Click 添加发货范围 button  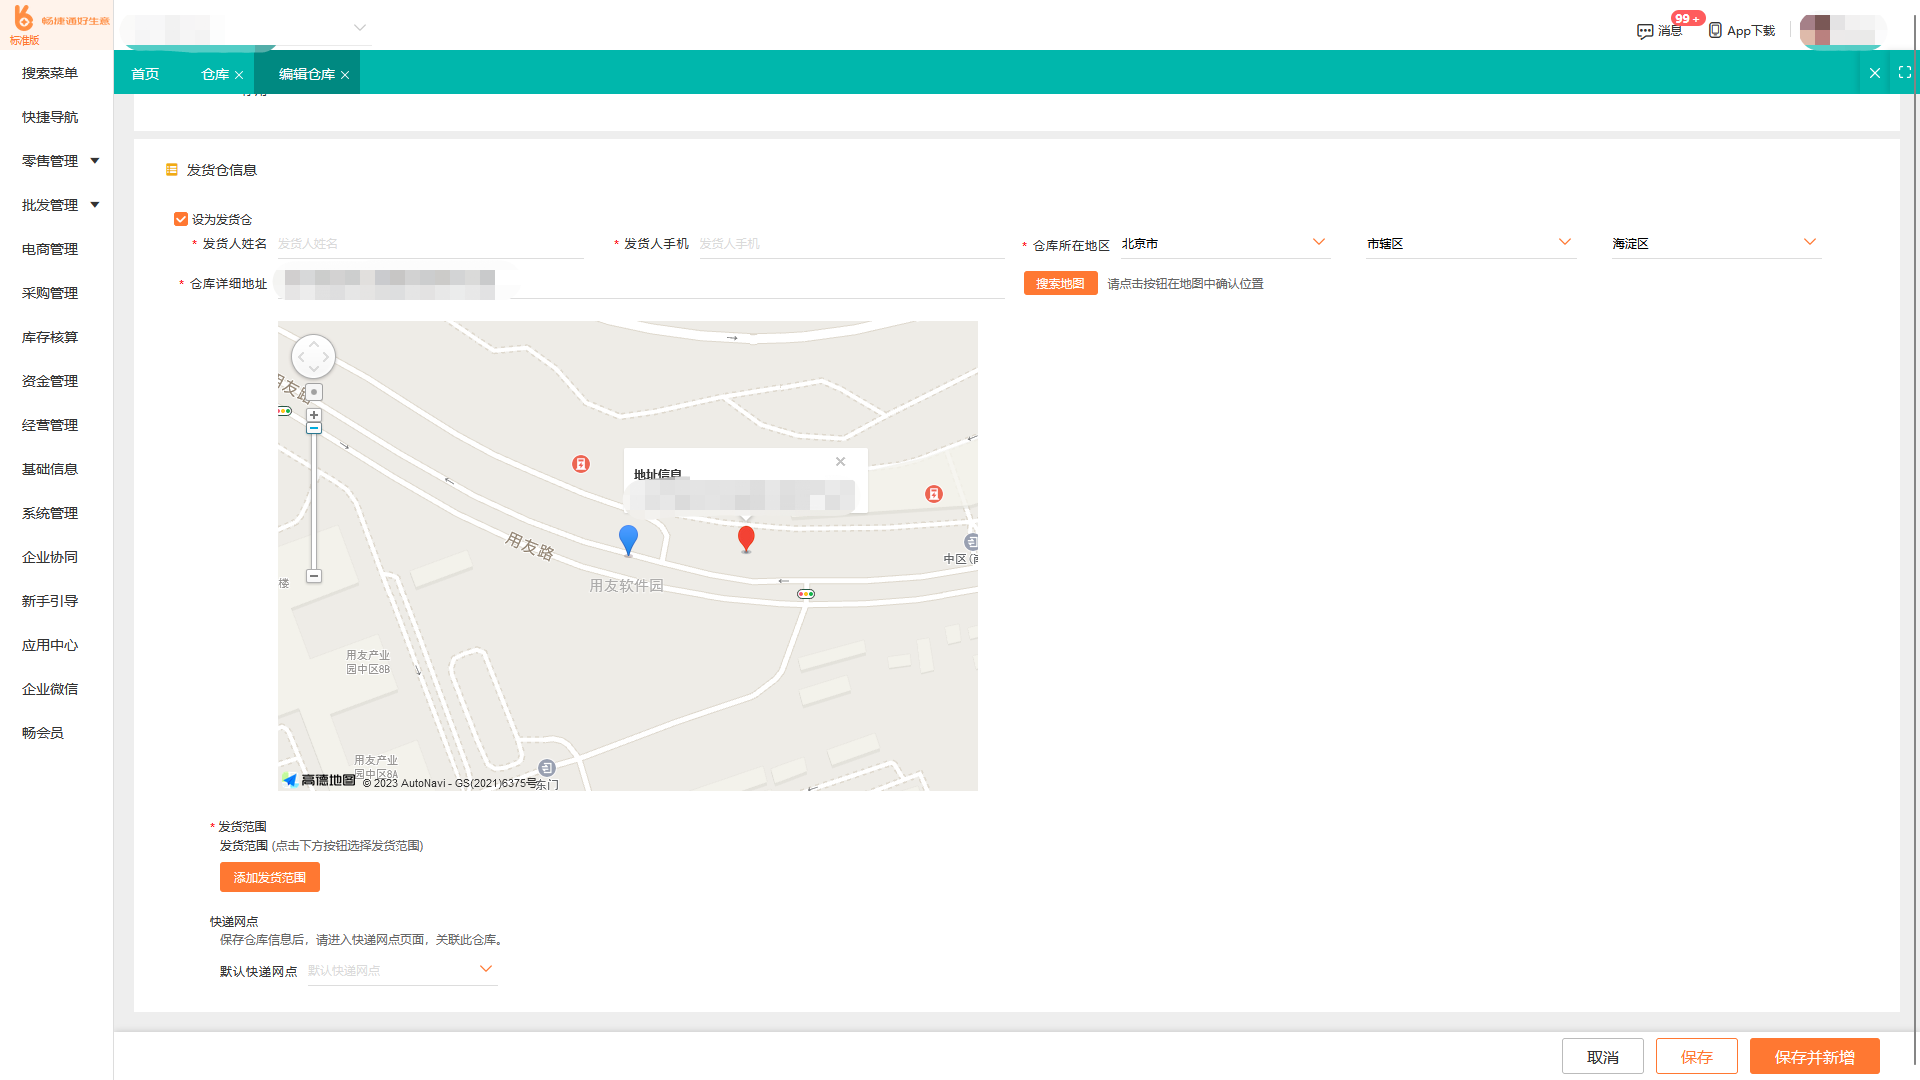pyautogui.click(x=270, y=877)
